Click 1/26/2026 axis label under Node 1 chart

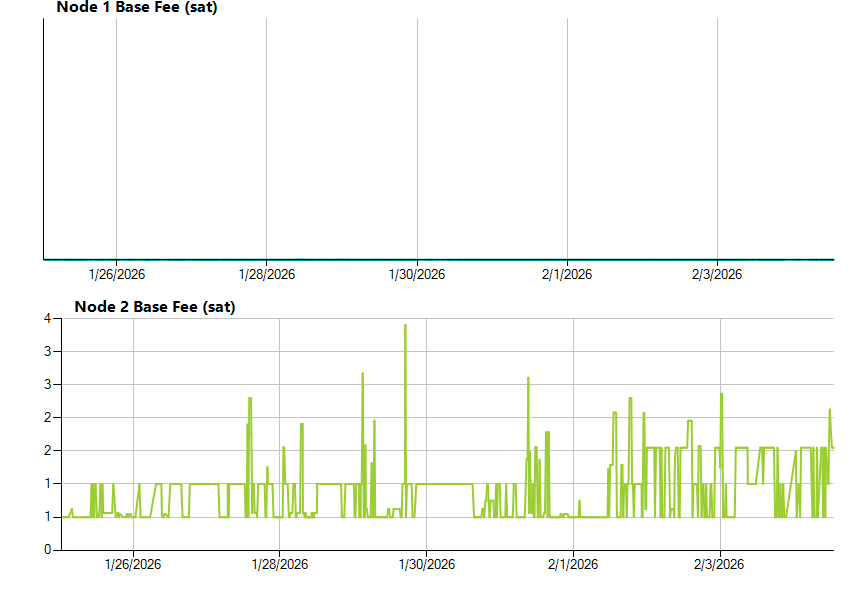[x=116, y=274]
